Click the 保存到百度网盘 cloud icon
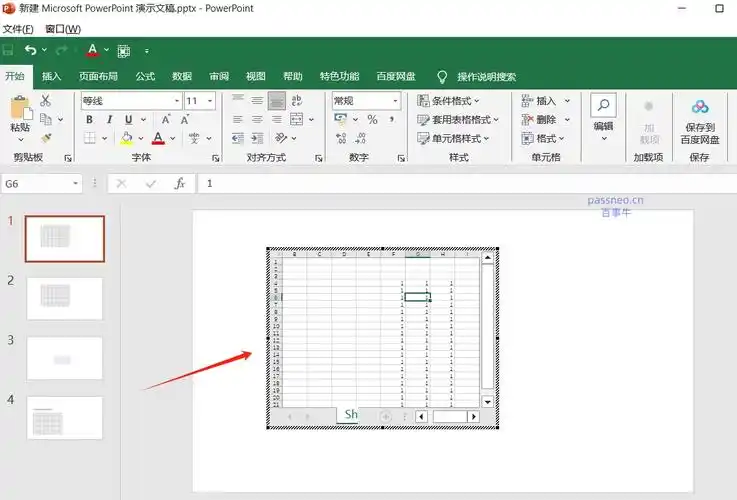The height and width of the screenshot is (500, 737). point(699,107)
